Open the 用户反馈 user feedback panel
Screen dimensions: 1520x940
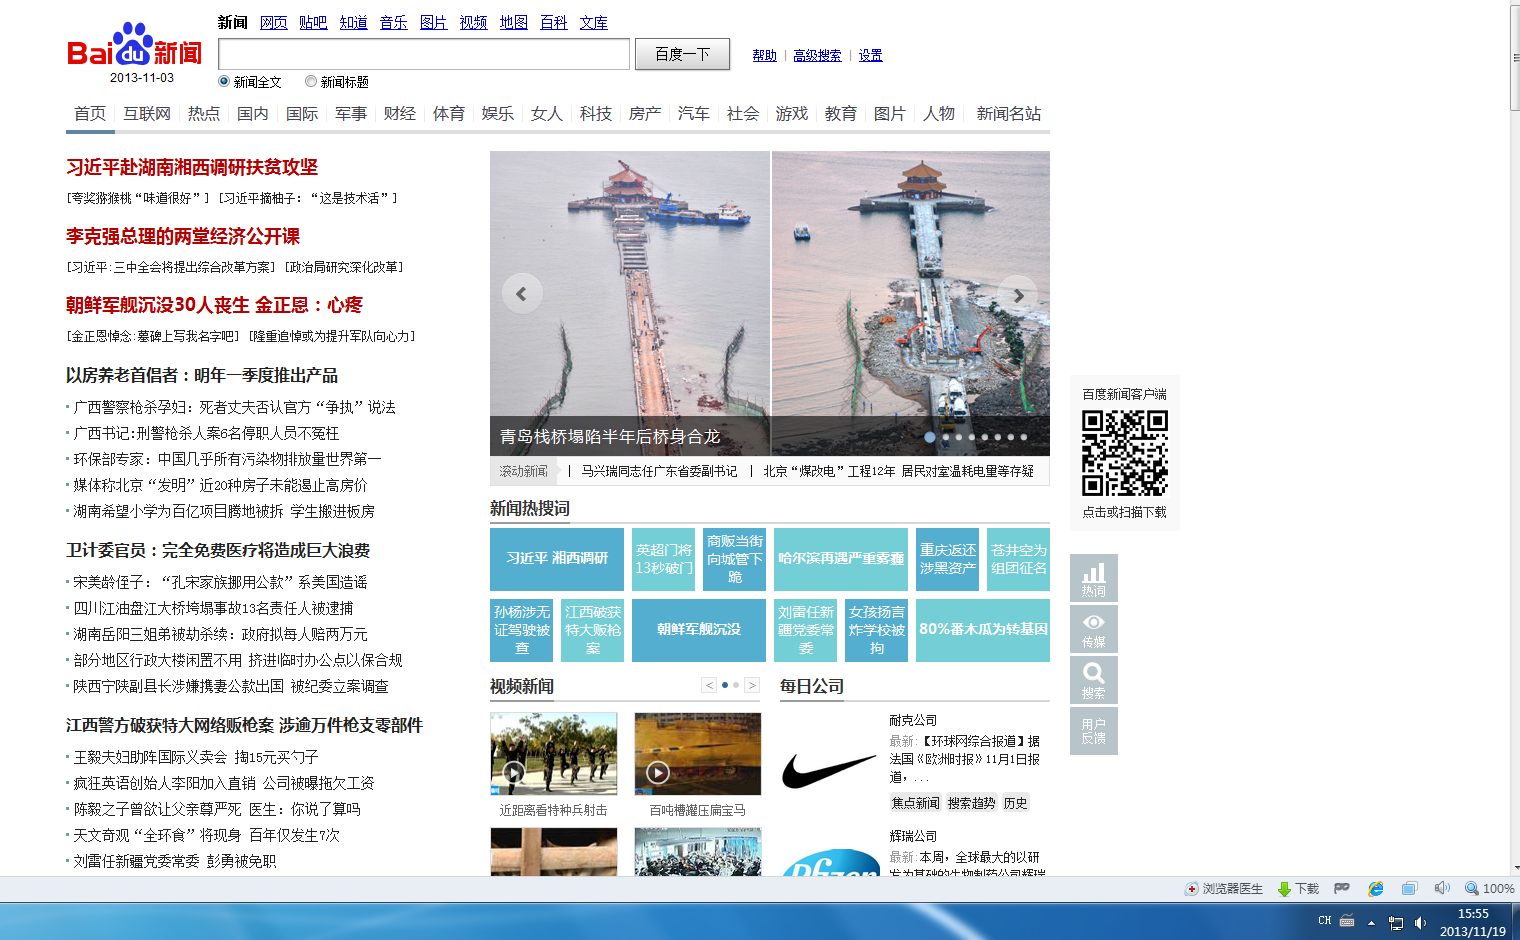[x=1093, y=731]
